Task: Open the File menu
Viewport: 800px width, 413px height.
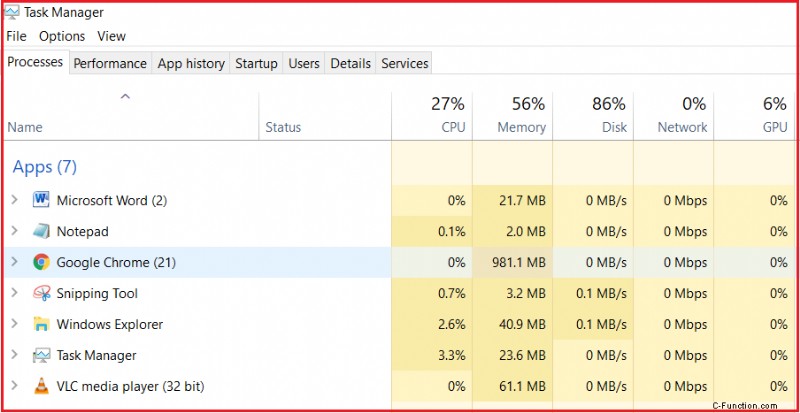Action: pyautogui.click(x=16, y=36)
